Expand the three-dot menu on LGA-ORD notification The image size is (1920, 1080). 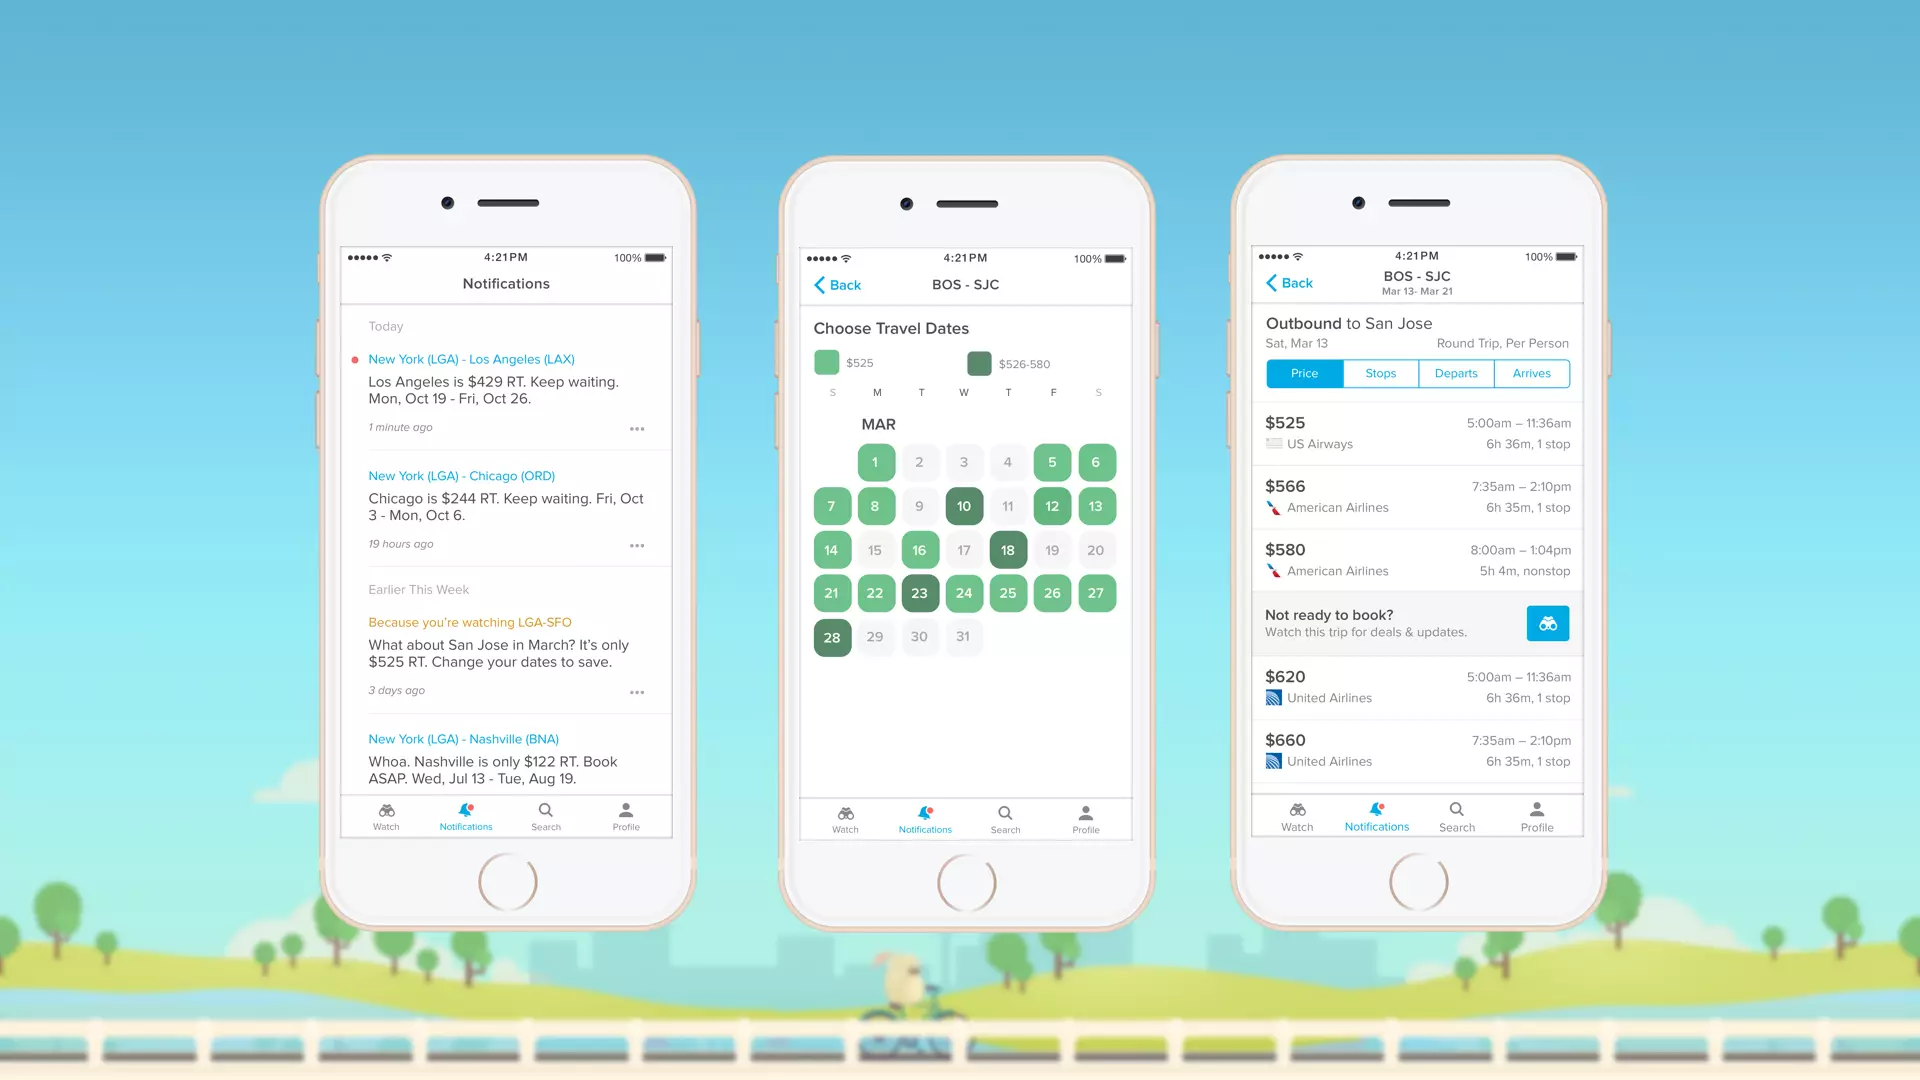[x=637, y=545]
